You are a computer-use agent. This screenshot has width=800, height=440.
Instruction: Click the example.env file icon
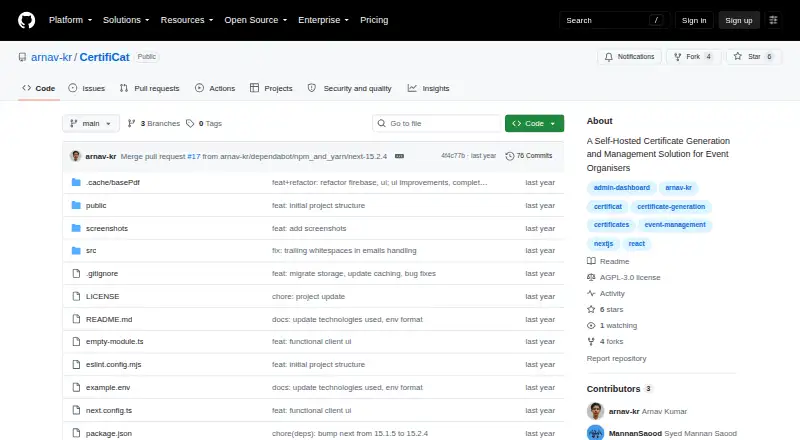[76, 387]
